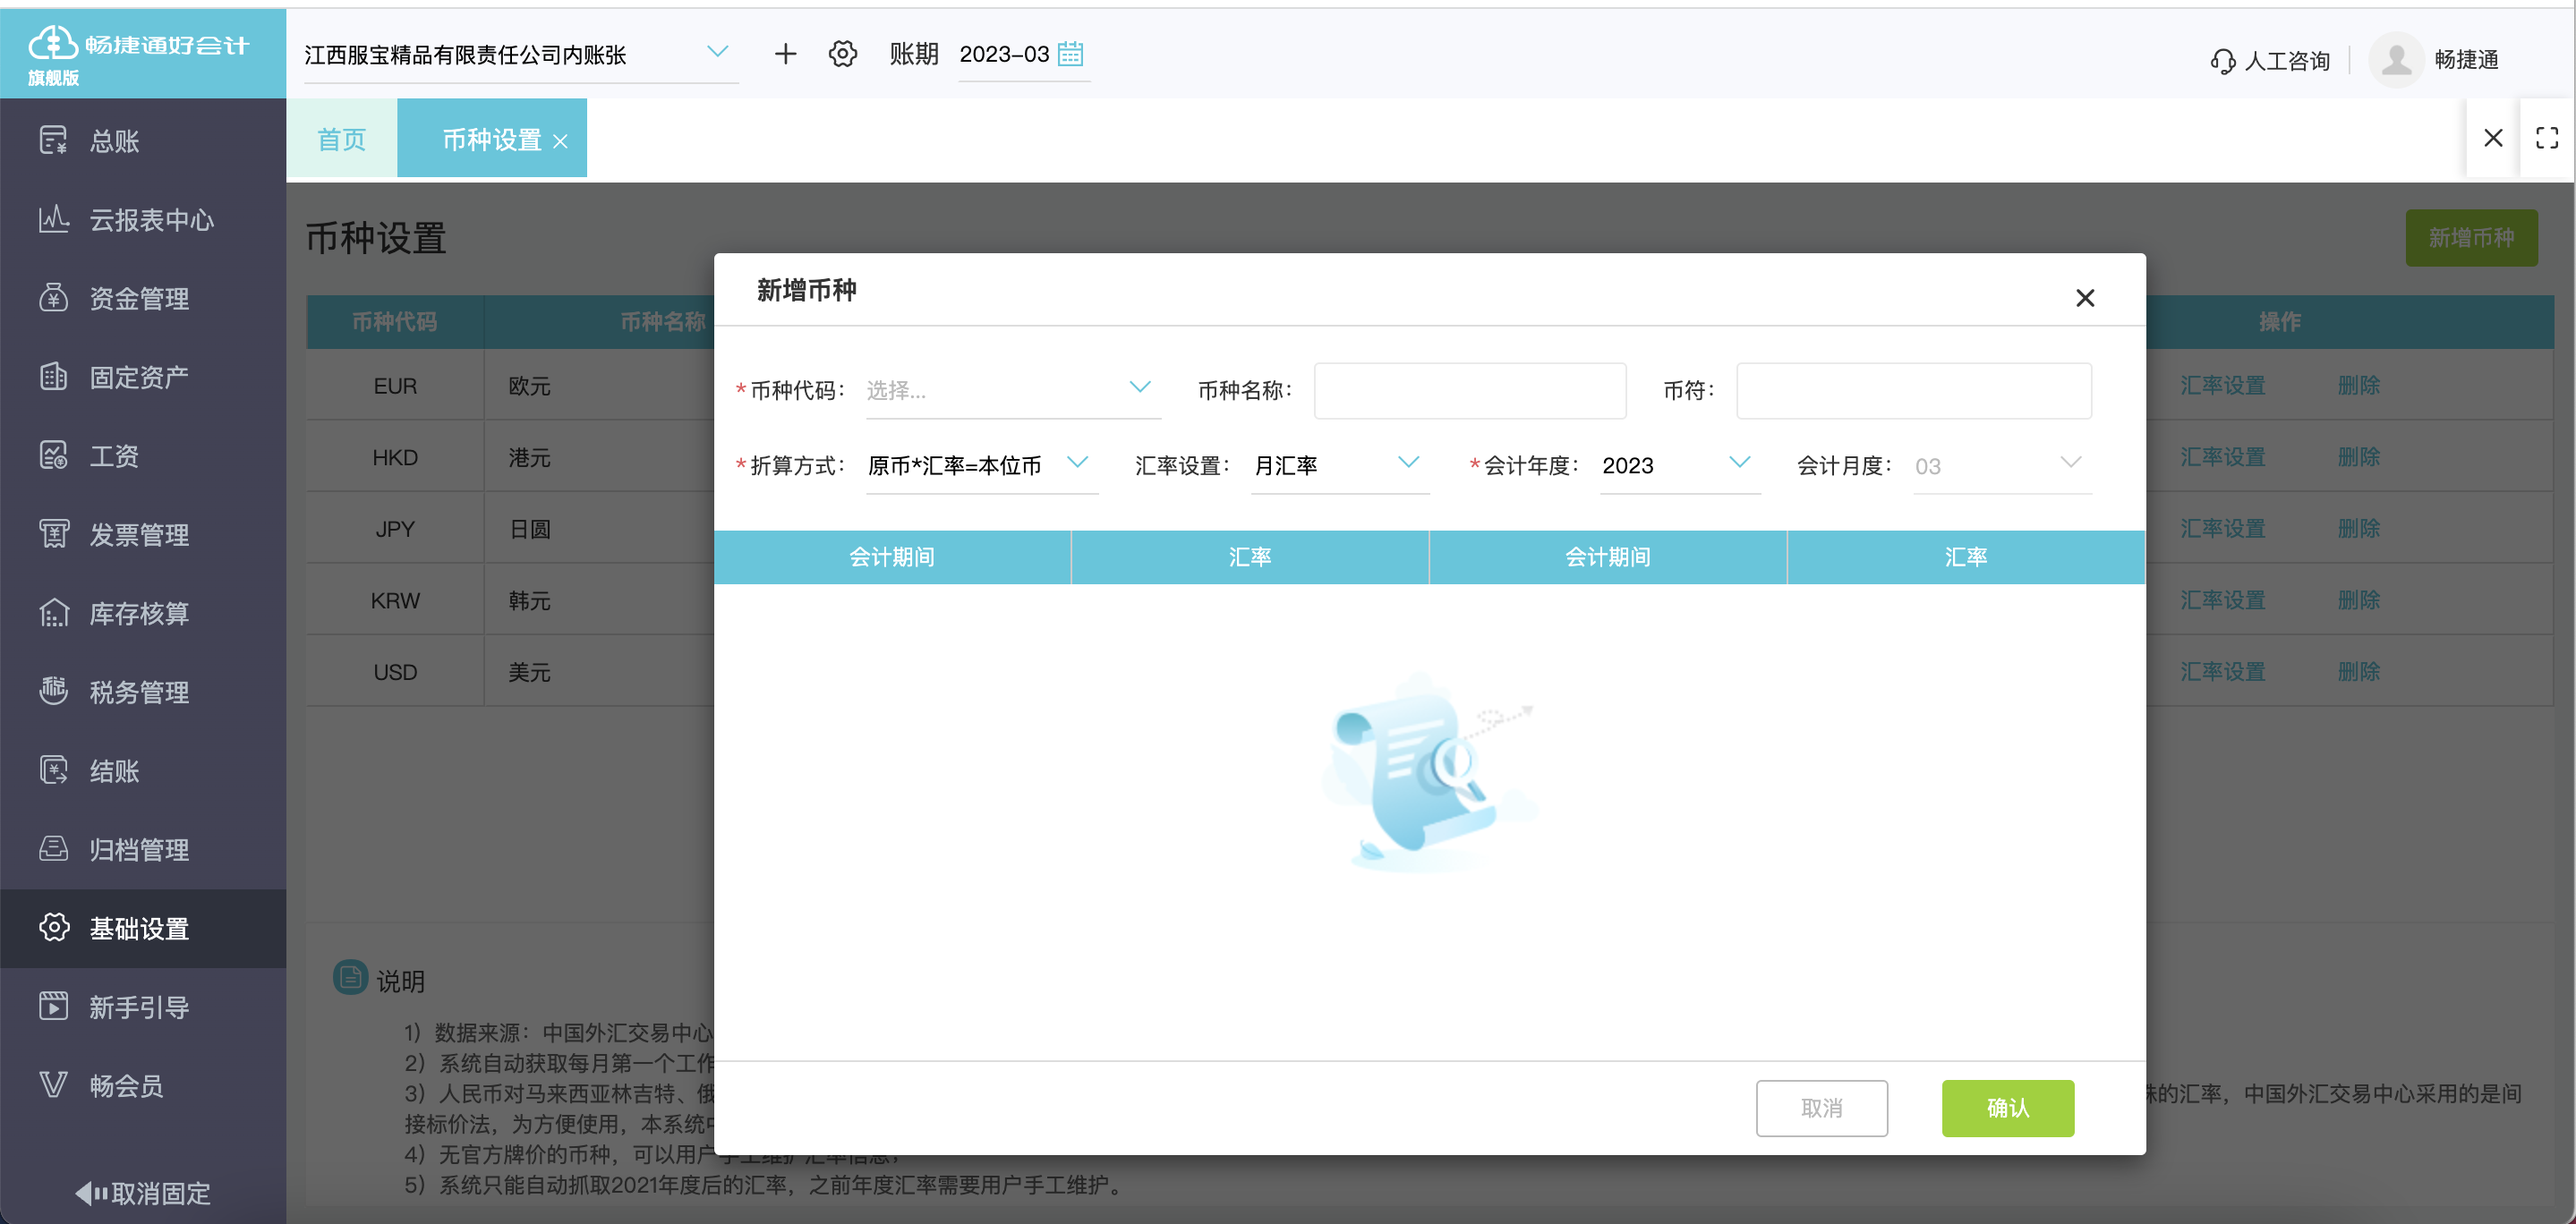Click the 确认 button to confirm
Viewport: 2576px width, 1224px height.
point(2009,1108)
